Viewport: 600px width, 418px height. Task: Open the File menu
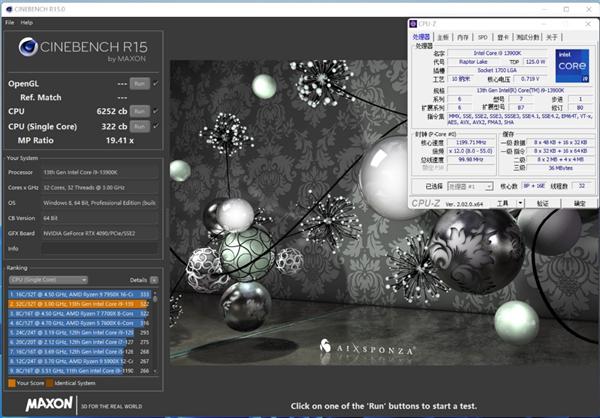9,21
